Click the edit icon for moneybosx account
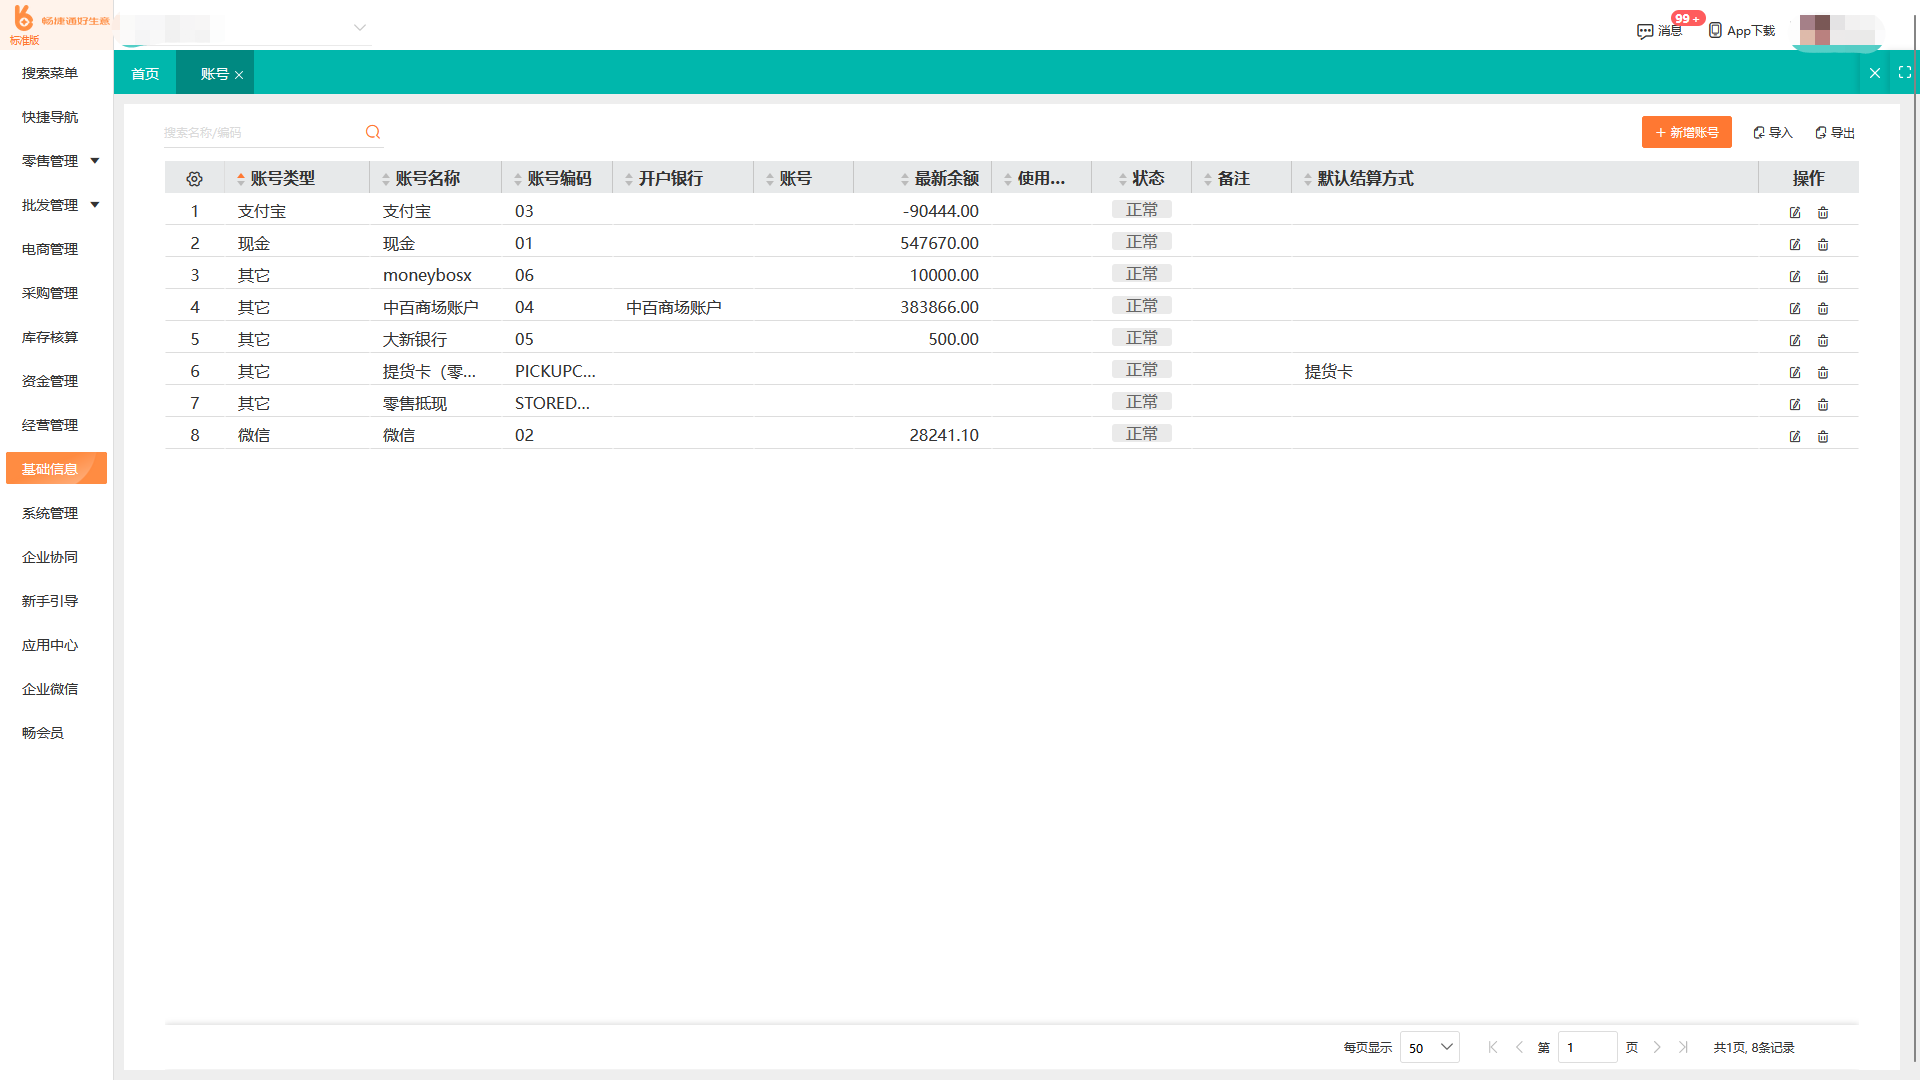 tap(1795, 274)
